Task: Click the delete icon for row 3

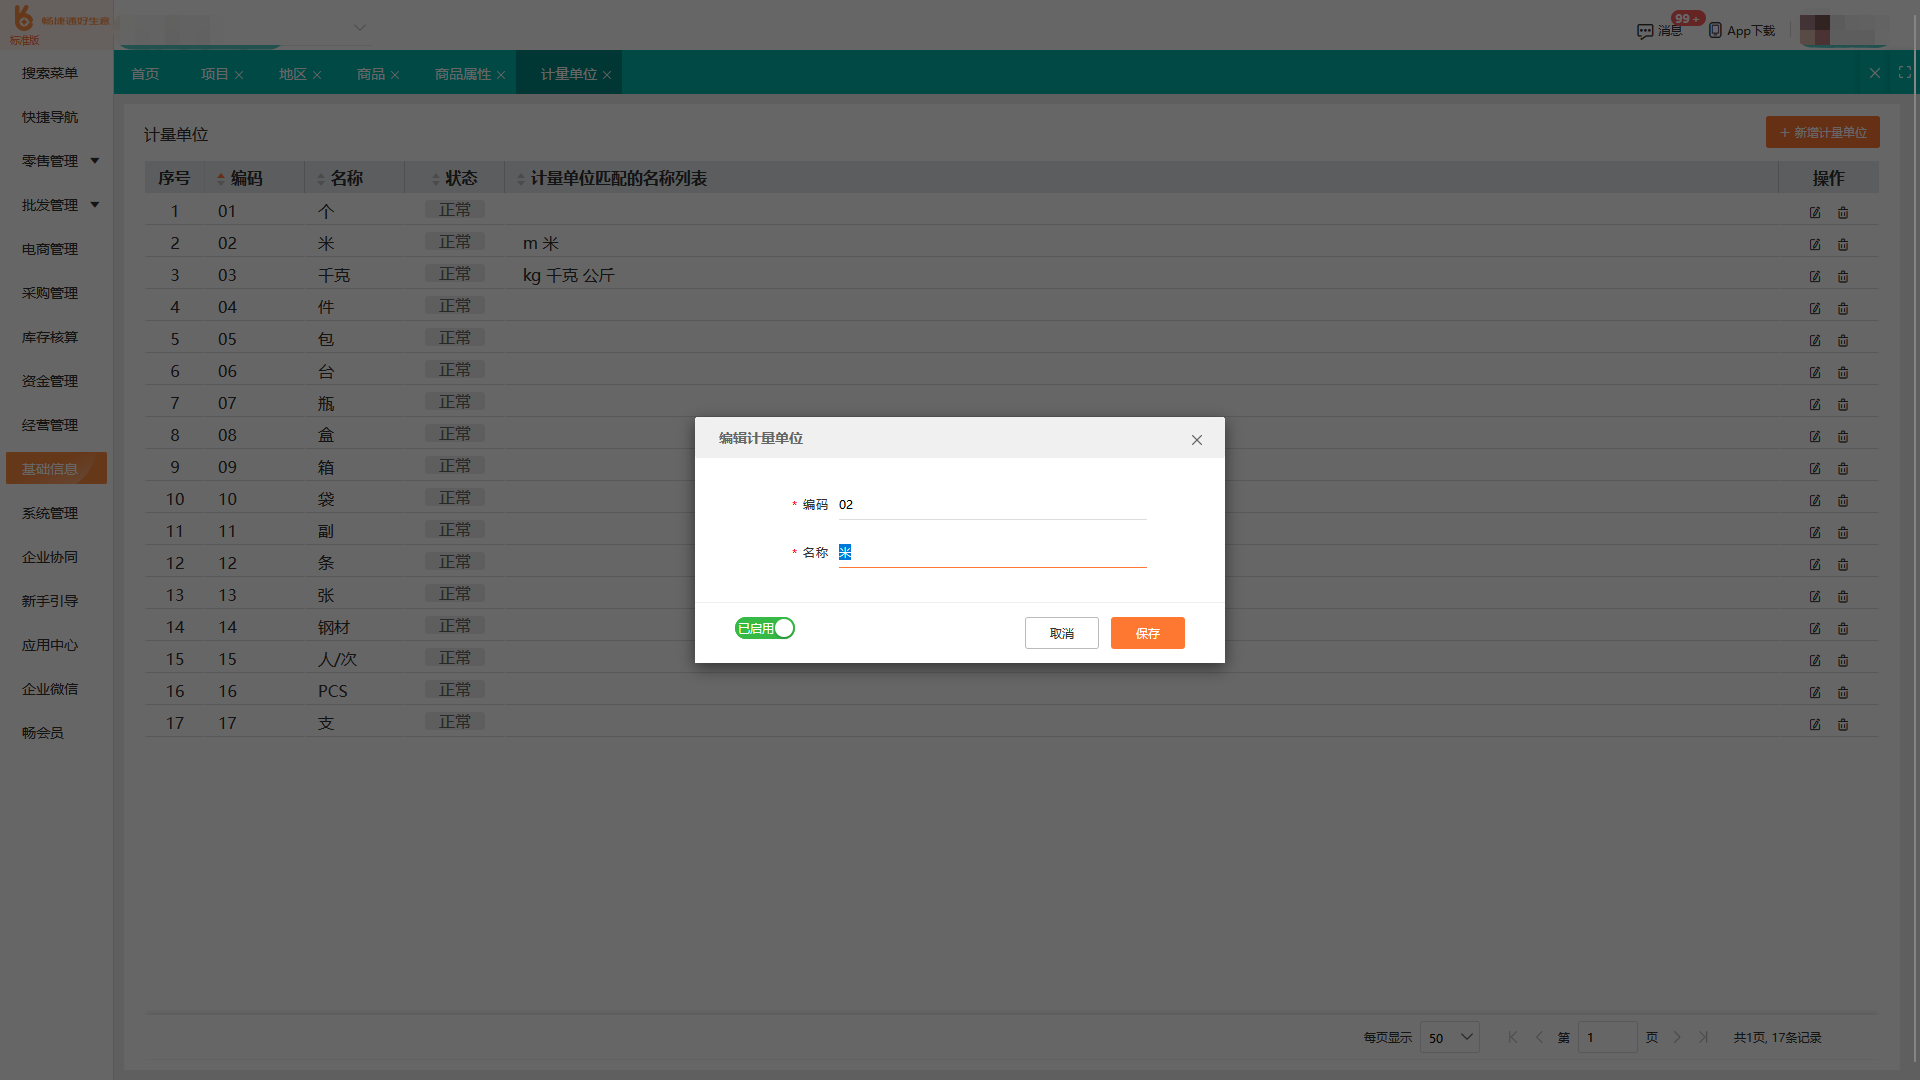Action: (1844, 276)
